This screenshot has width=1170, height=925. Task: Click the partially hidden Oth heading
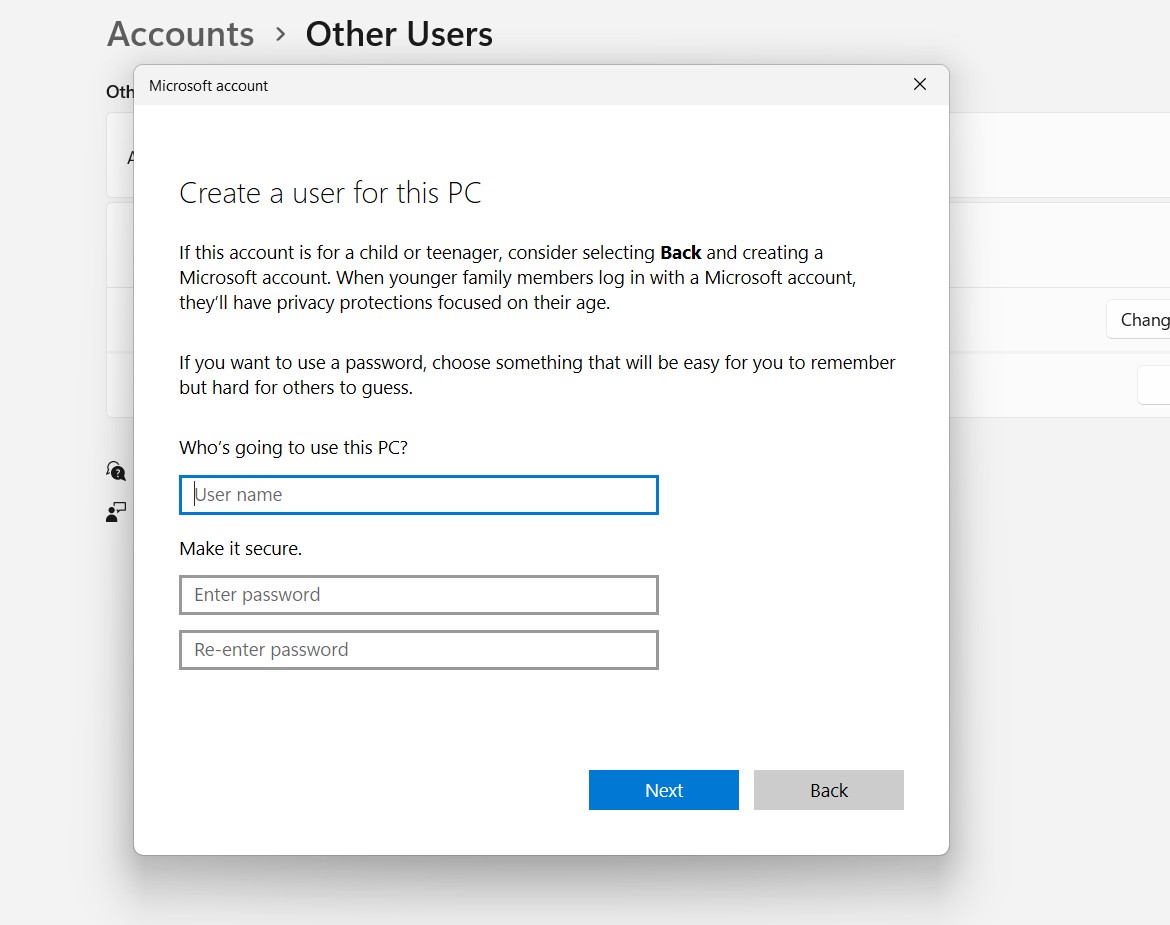coord(118,91)
